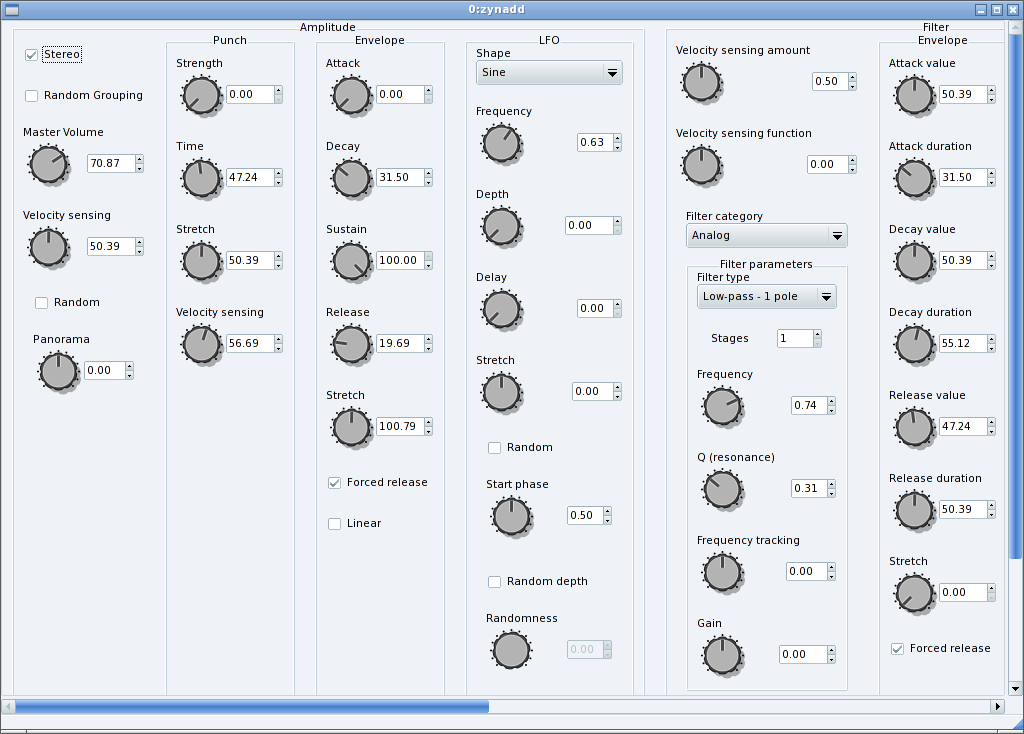The height and width of the screenshot is (734, 1024).
Task: Increase the Stages value with up arrow
Action: [817, 334]
